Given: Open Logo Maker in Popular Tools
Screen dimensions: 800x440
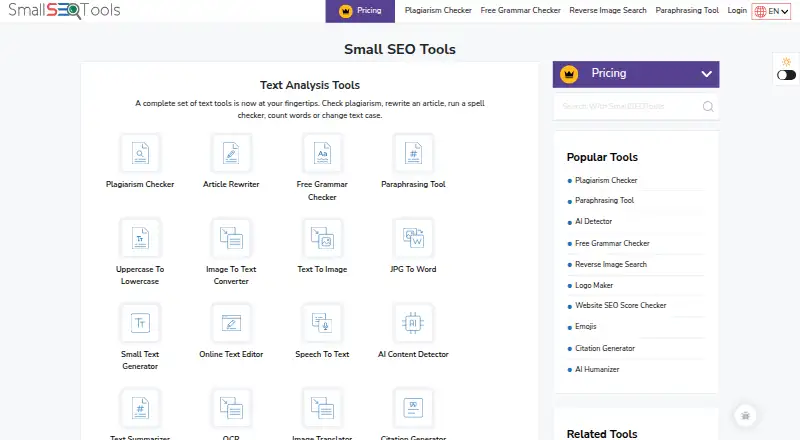Looking at the screenshot, I should pyautogui.click(x=594, y=285).
